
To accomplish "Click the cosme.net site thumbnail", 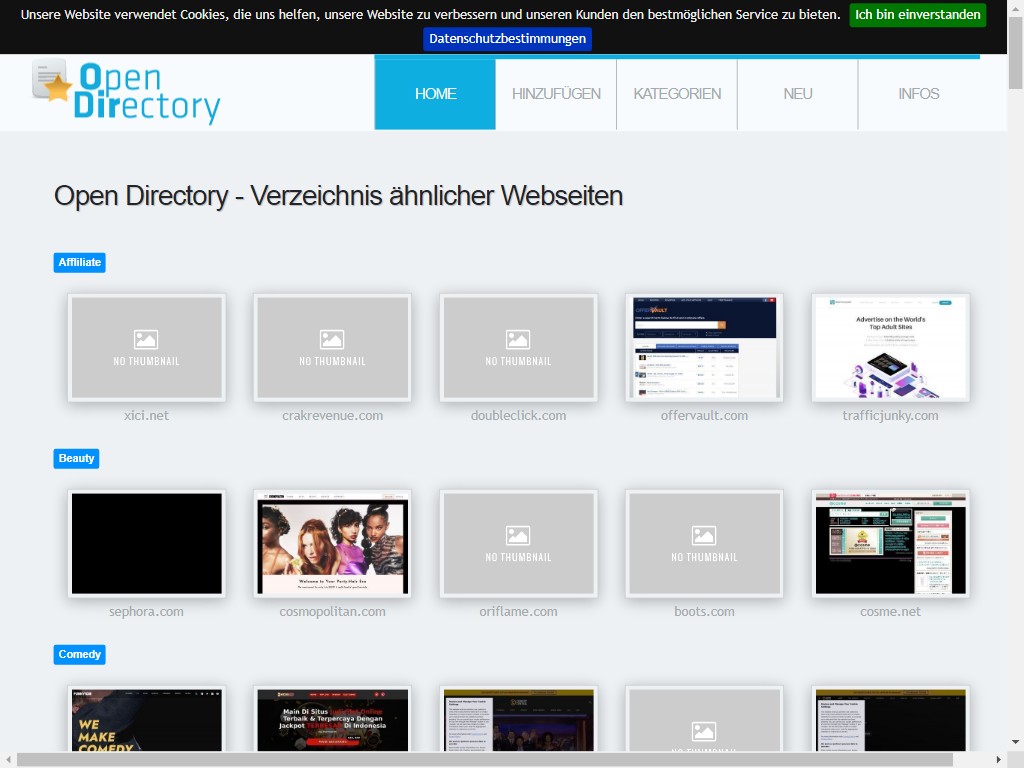I will tap(890, 543).
